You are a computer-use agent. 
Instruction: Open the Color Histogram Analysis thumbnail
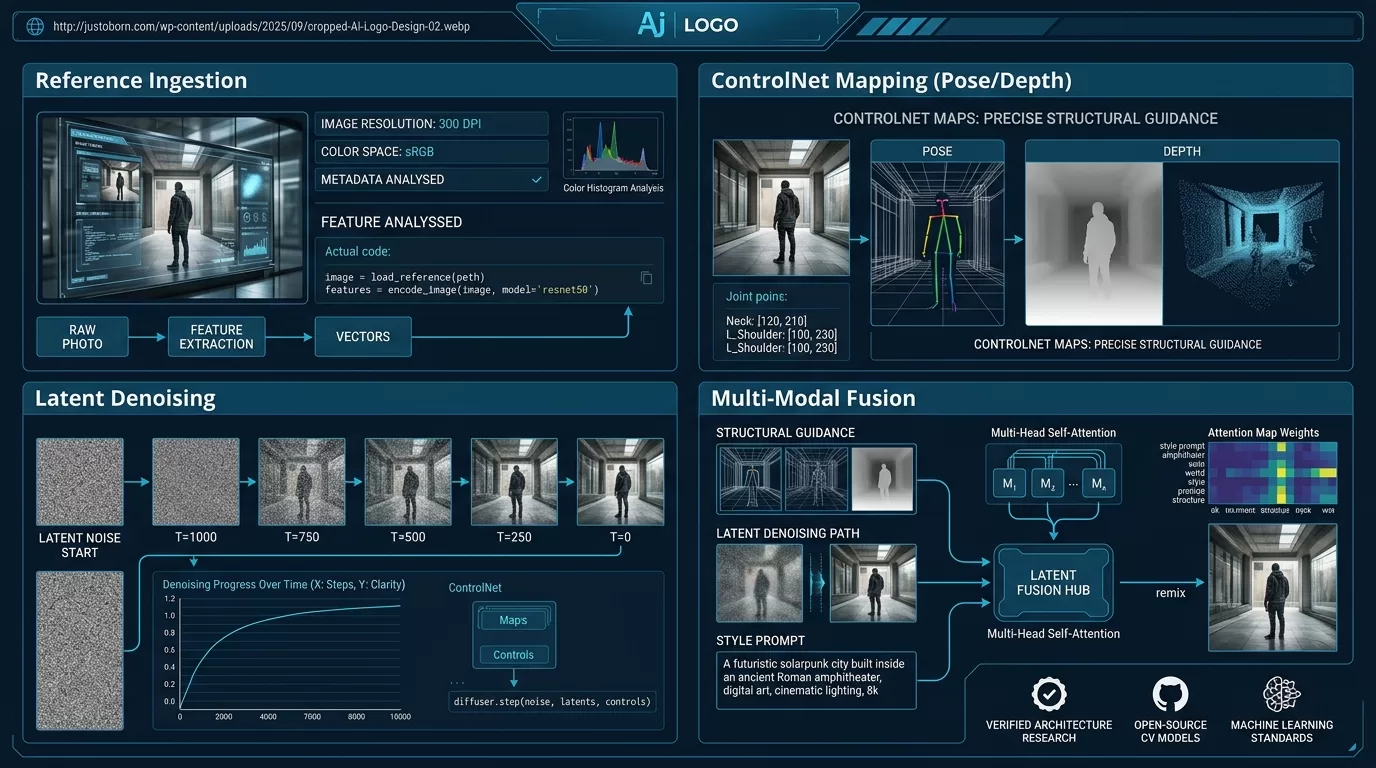(612, 145)
